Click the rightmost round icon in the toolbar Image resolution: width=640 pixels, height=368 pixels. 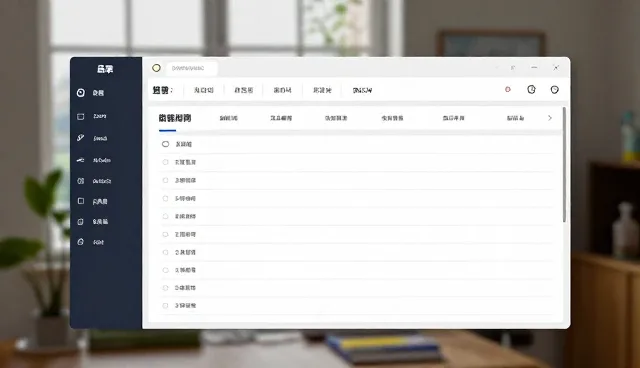554,90
